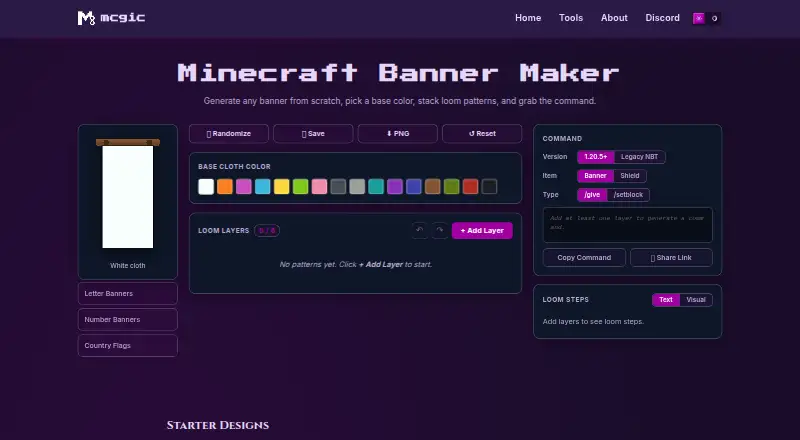Image resolution: width=800 pixels, height=440 pixels.
Task: Select the yellow base cloth color
Action: tap(282, 186)
